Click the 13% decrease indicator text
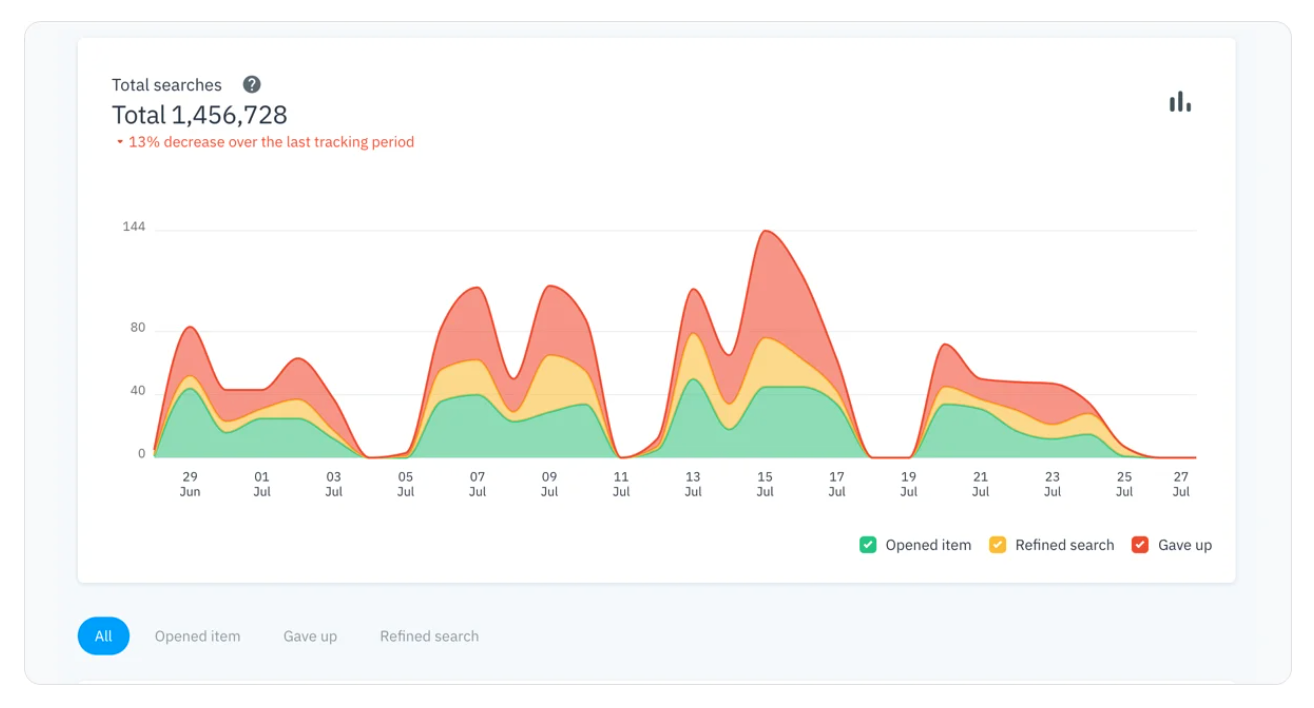 [267, 142]
